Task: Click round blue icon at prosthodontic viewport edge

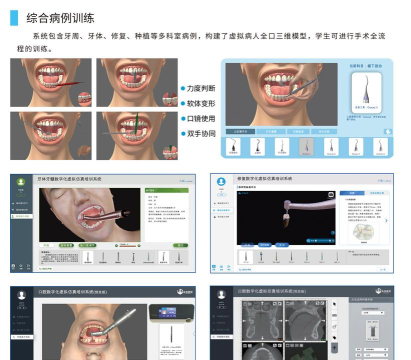Action: pos(332,233)
